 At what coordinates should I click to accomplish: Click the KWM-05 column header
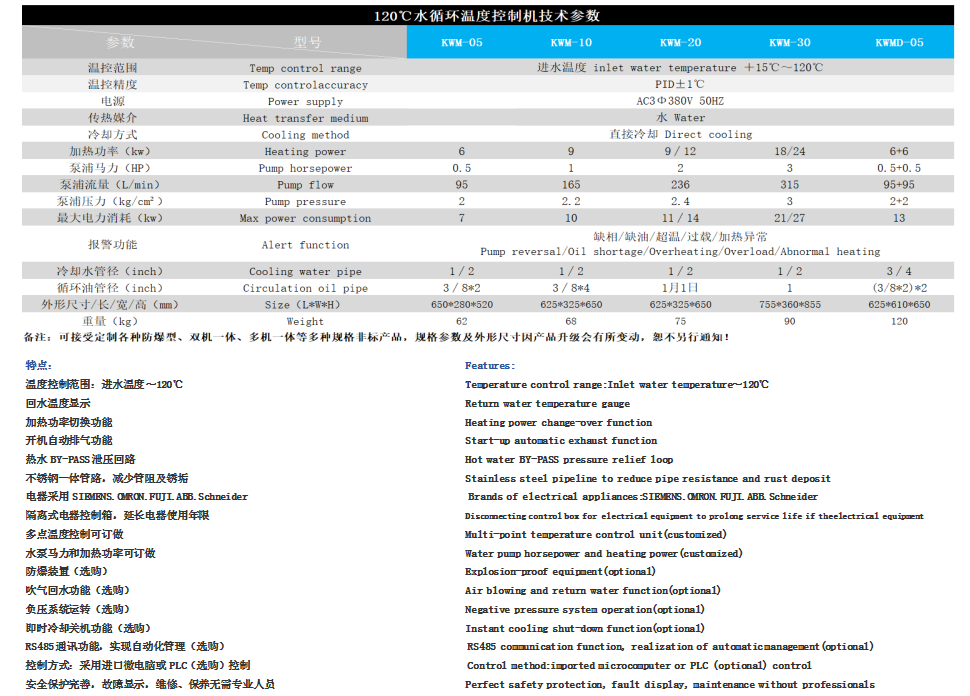(462, 43)
